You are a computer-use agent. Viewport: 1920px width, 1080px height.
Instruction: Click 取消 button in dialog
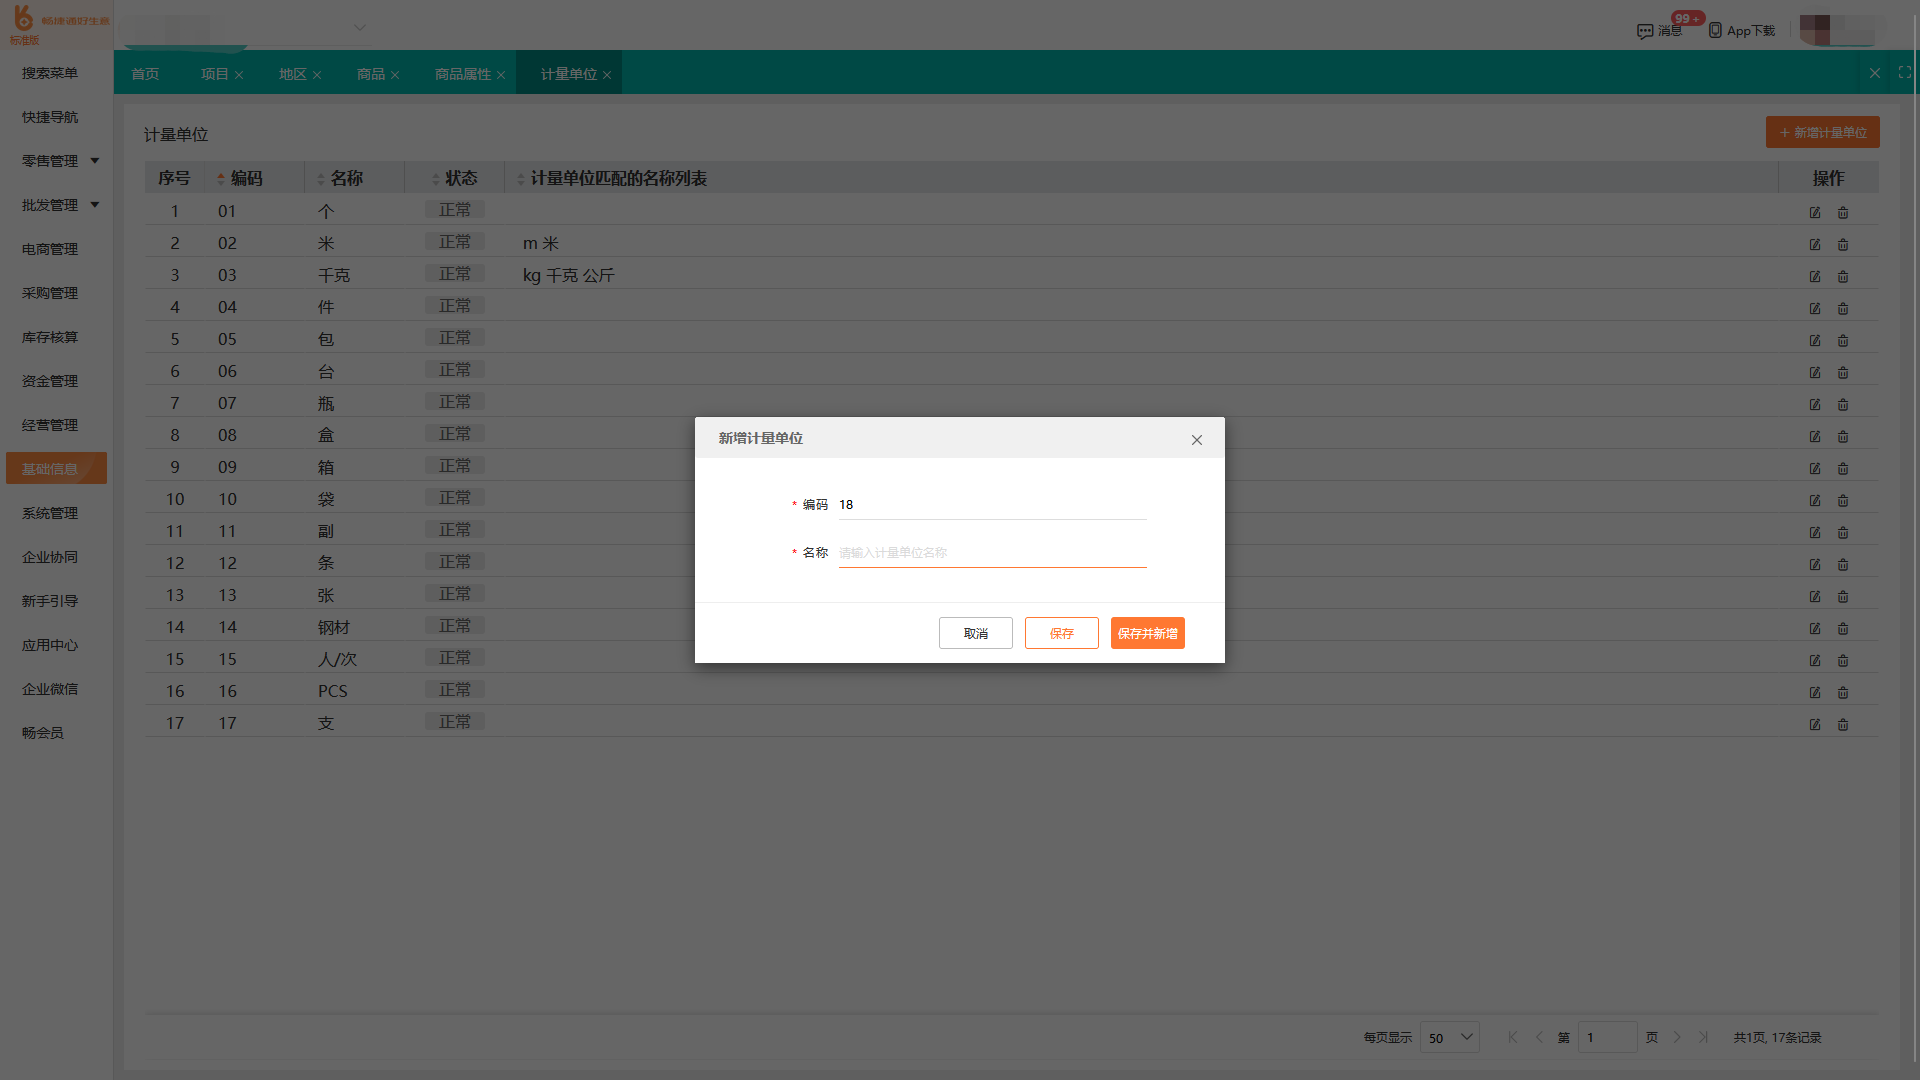[x=976, y=633]
